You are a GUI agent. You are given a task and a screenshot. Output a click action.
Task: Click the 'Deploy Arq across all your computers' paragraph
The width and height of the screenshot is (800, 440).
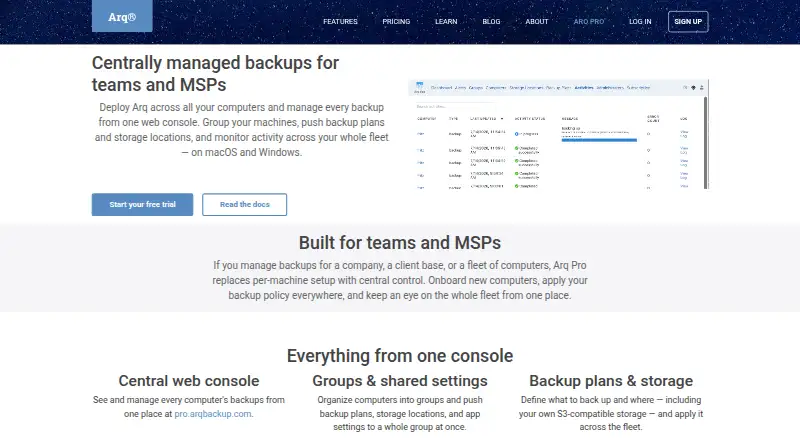(x=241, y=130)
